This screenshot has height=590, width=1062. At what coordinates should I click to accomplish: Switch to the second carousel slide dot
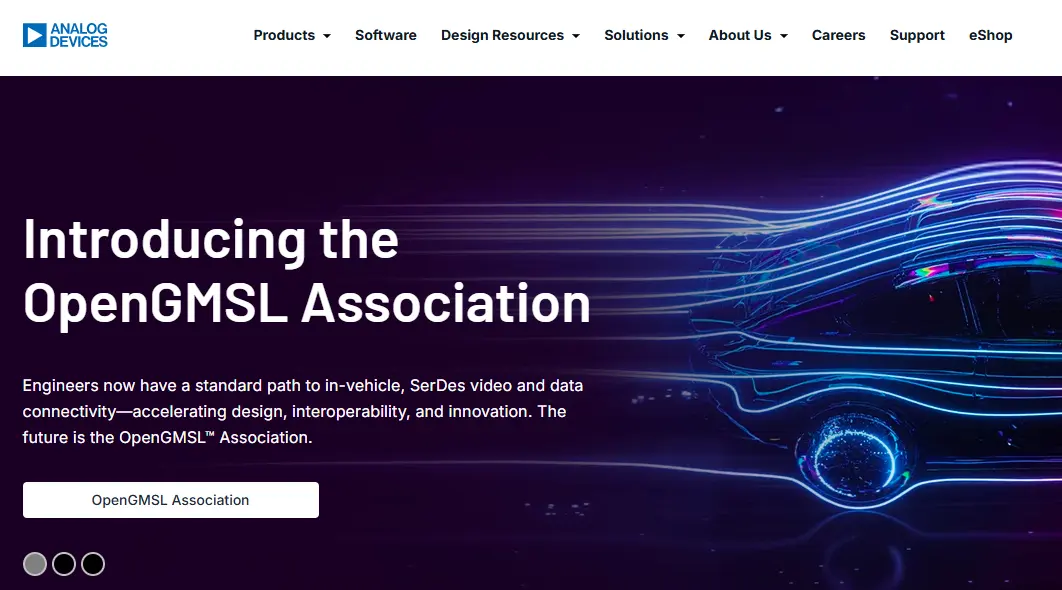click(x=64, y=564)
